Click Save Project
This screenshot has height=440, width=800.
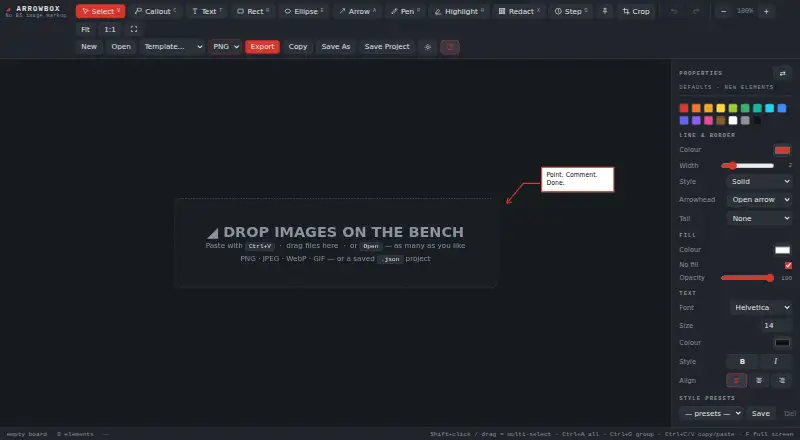click(387, 46)
